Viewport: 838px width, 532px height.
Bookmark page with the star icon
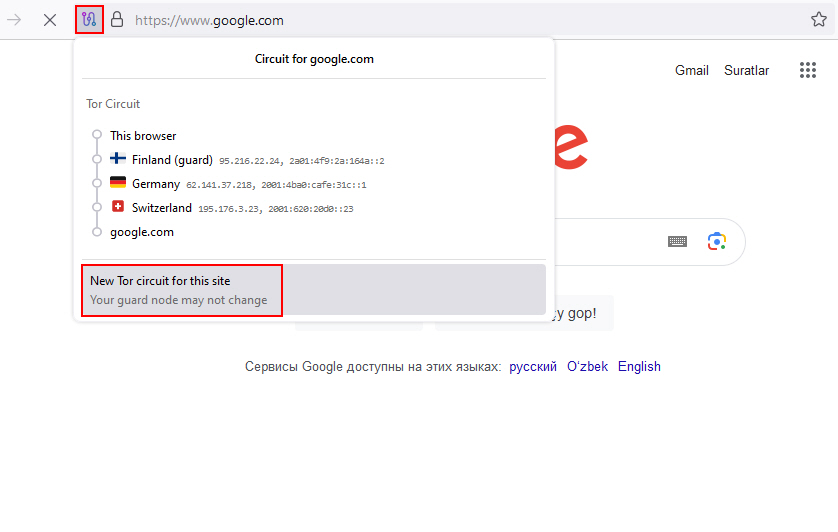[819, 20]
